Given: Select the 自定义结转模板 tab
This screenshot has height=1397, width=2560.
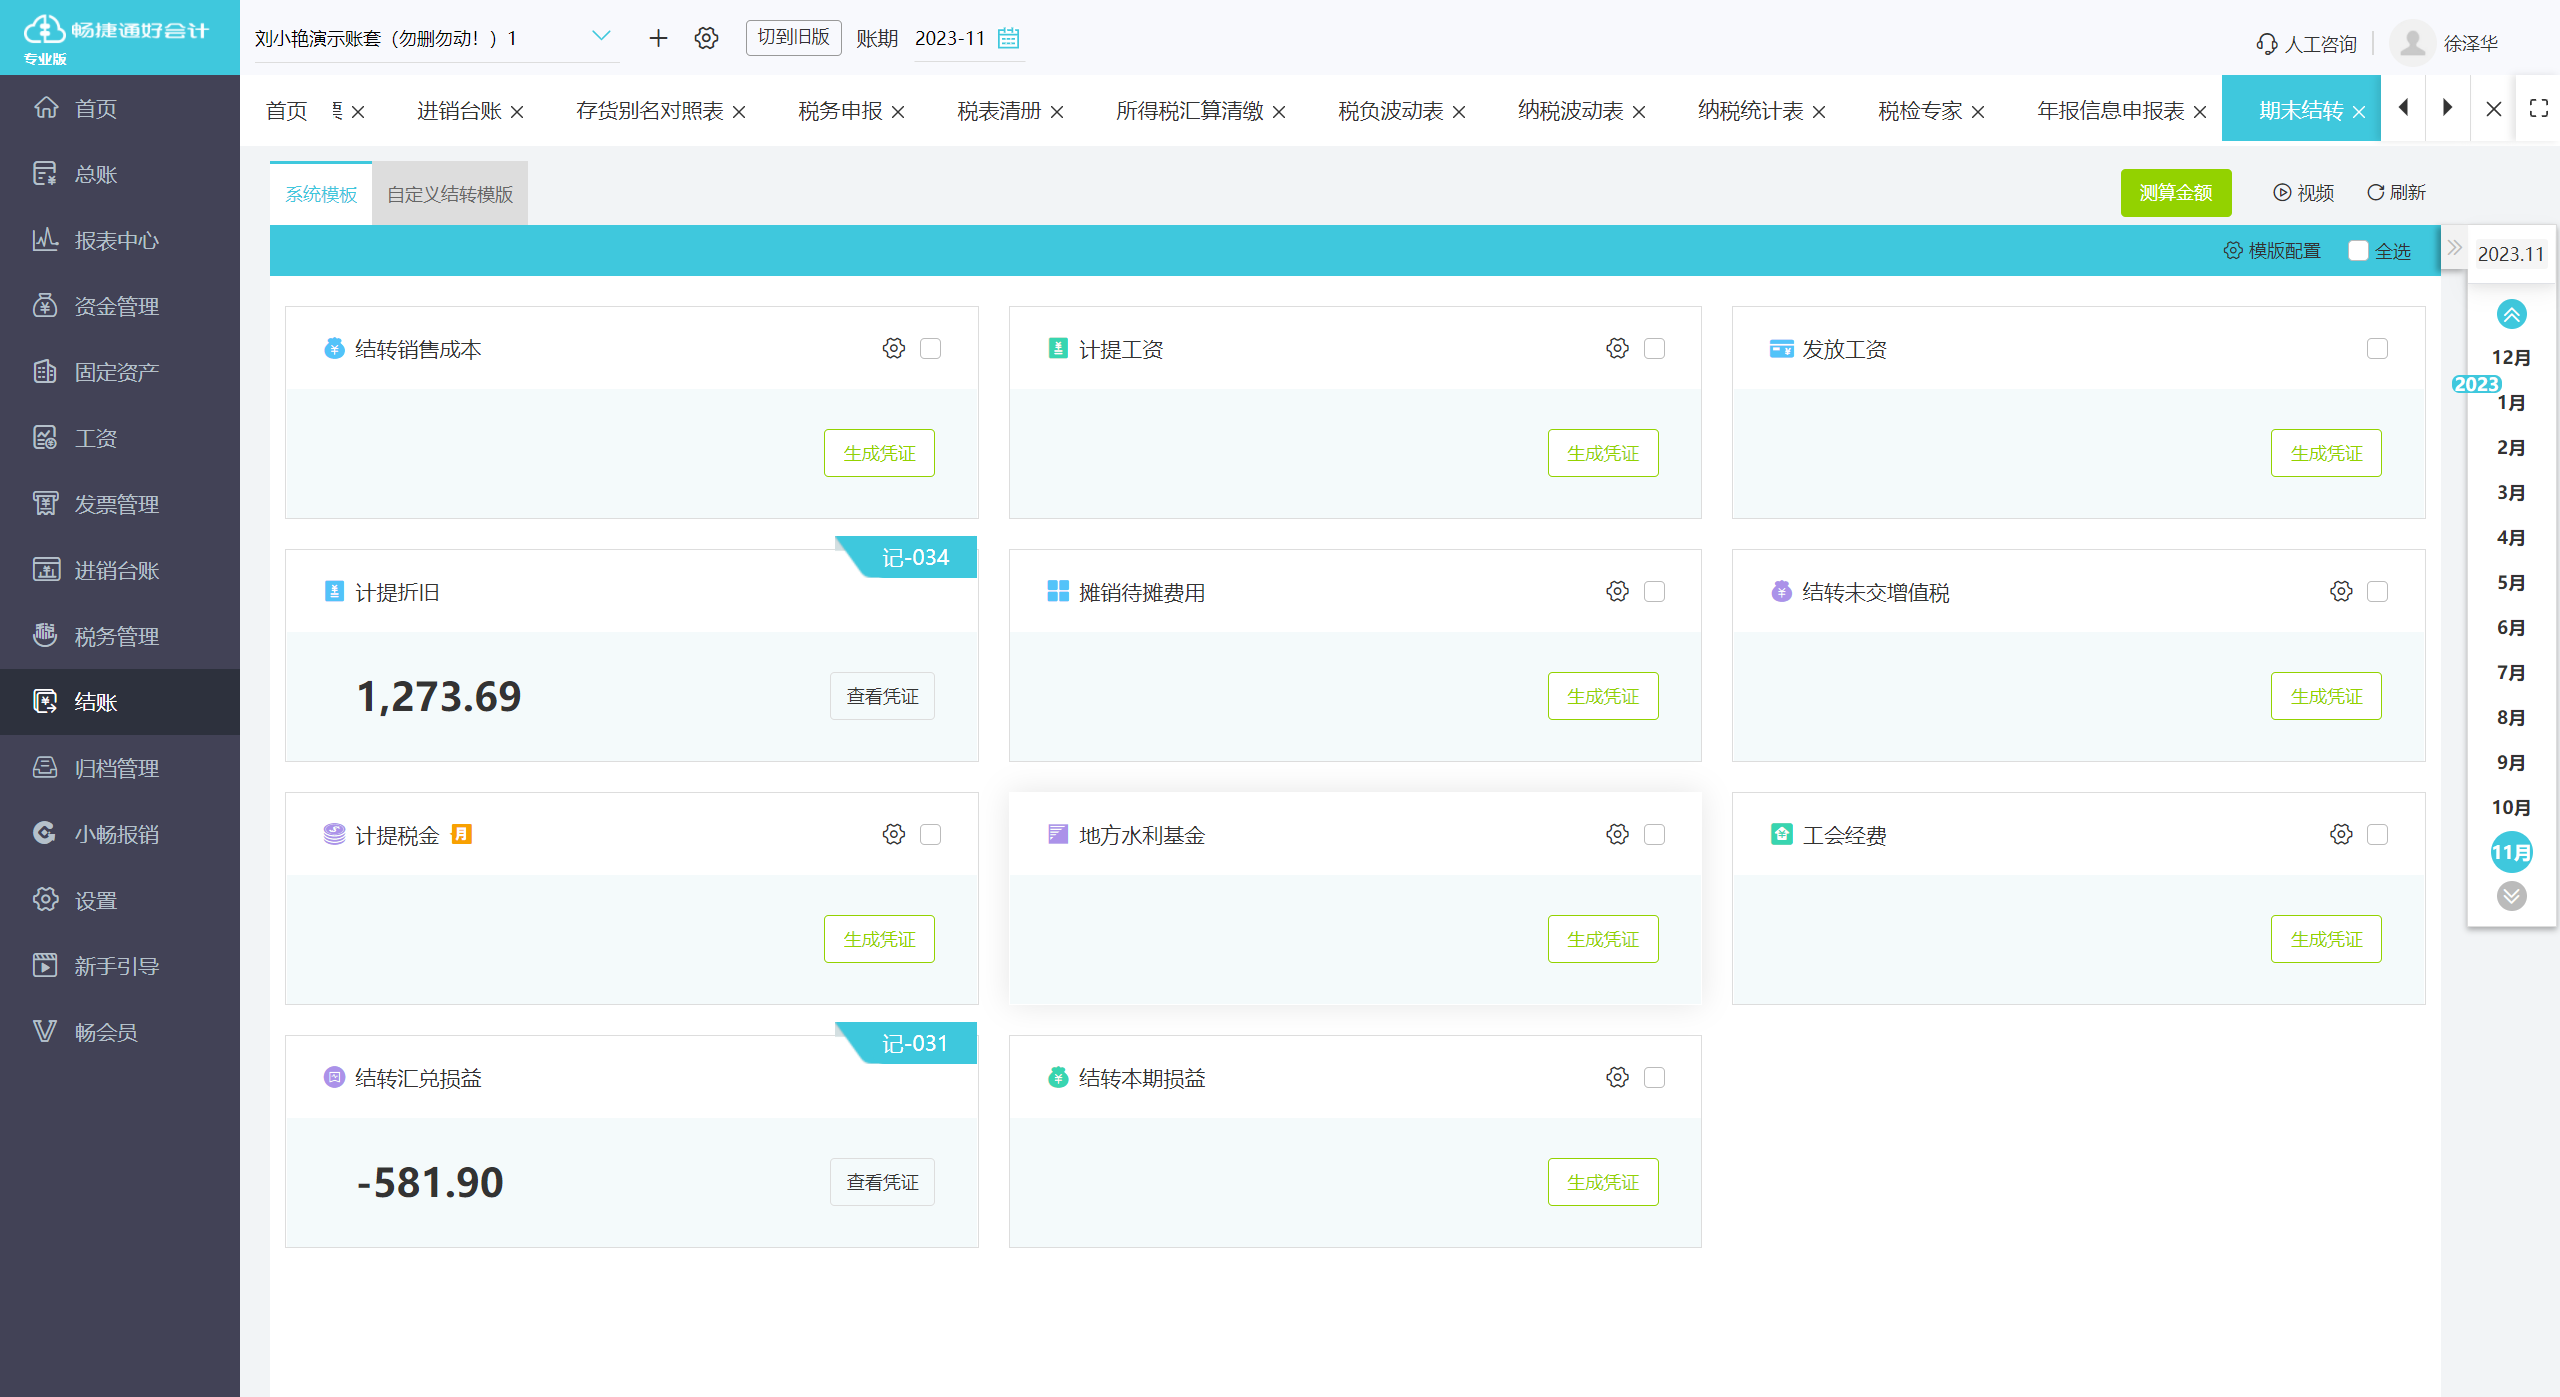Looking at the screenshot, I should [x=454, y=194].
